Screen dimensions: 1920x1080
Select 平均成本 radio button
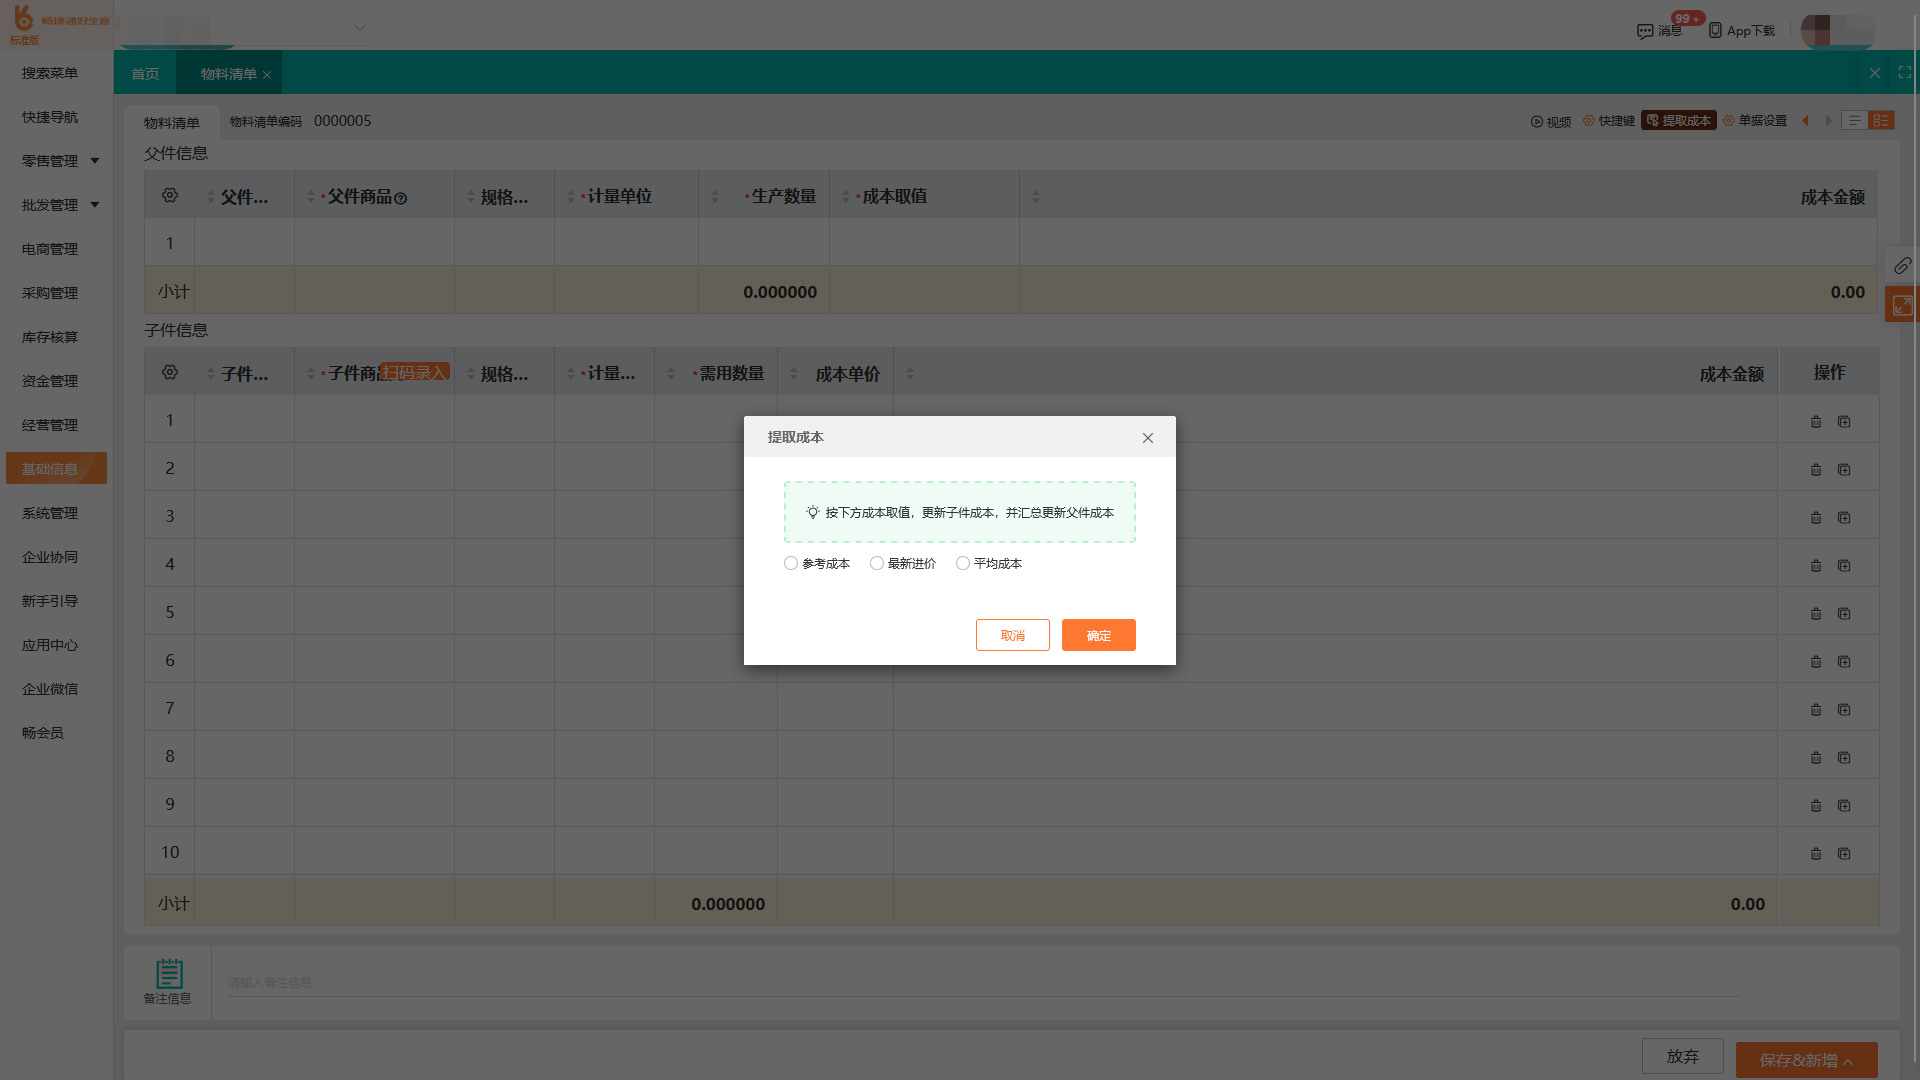(x=963, y=563)
